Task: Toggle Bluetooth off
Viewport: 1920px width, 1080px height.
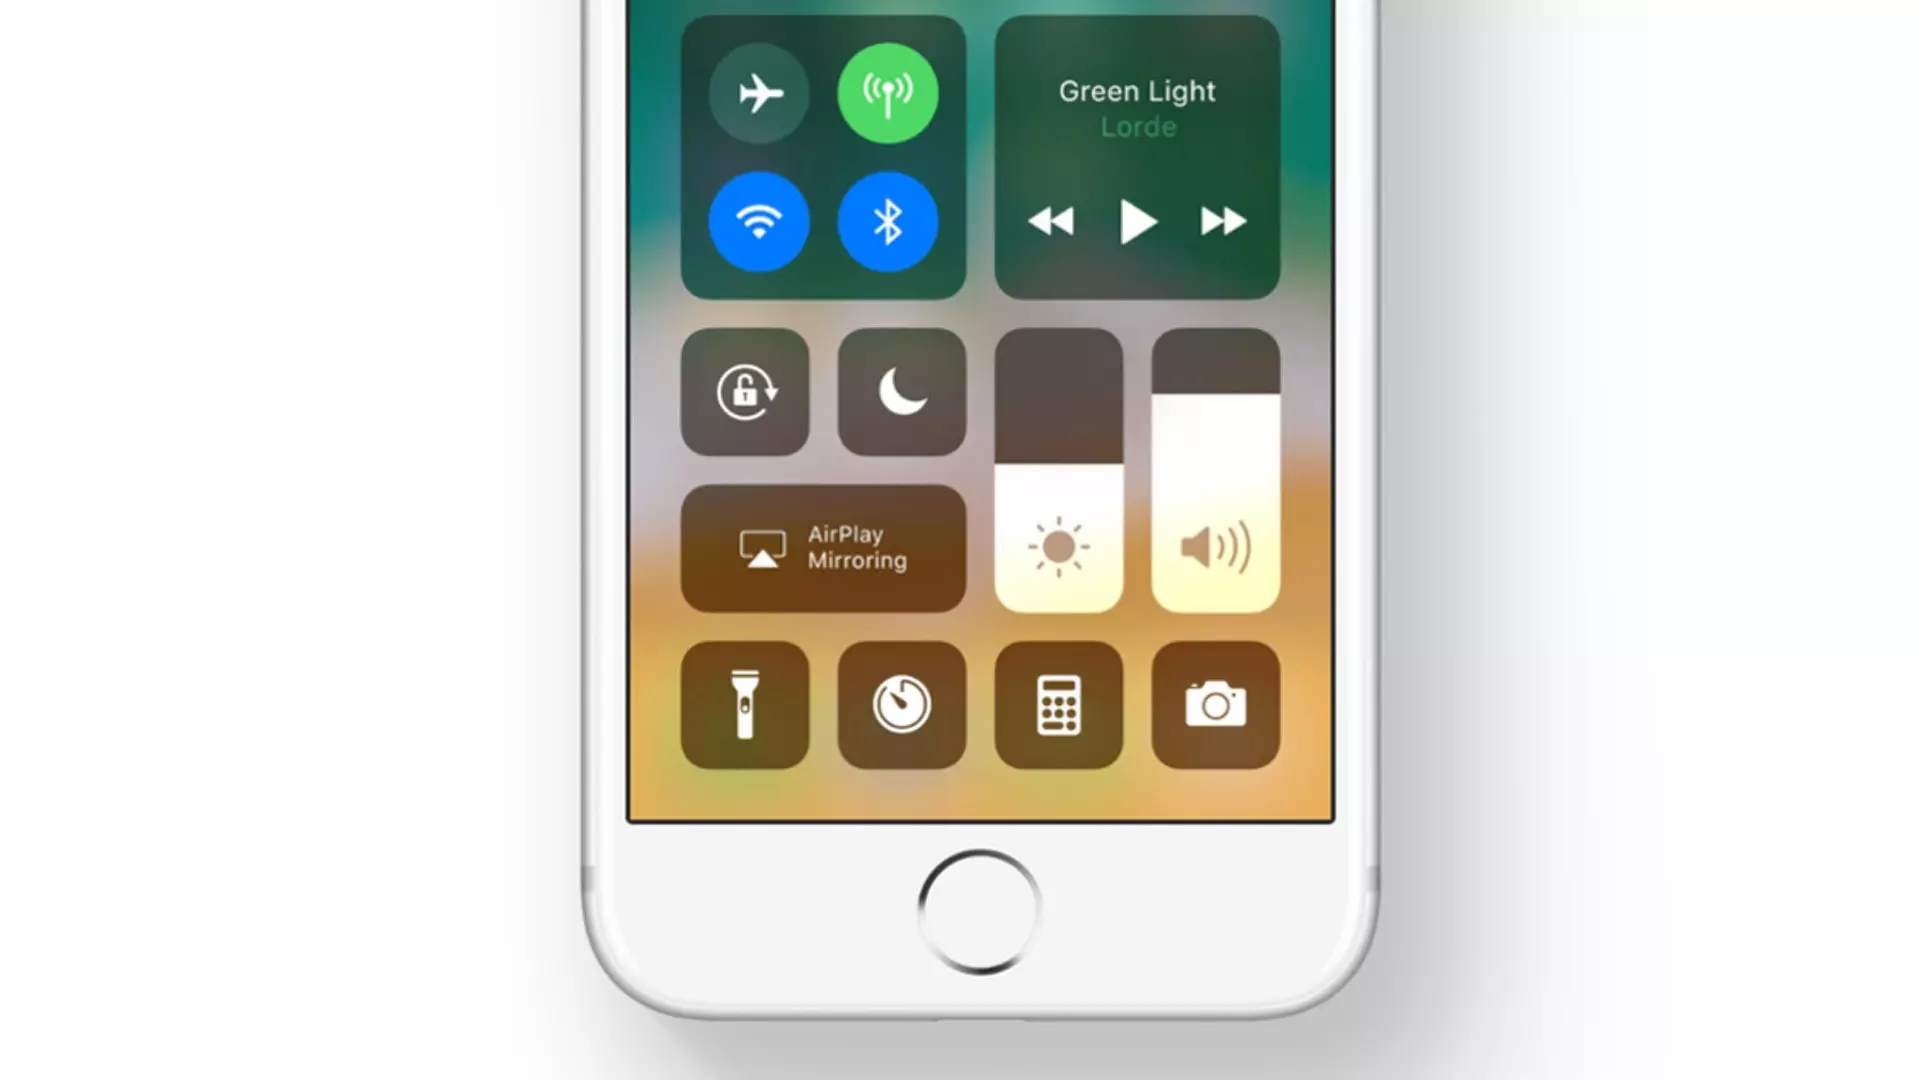Action: click(890, 222)
